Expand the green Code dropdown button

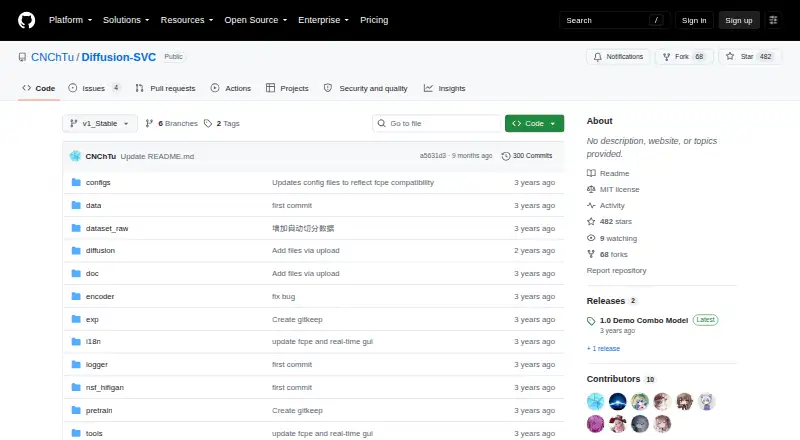pyautogui.click(x=534, y=124)
